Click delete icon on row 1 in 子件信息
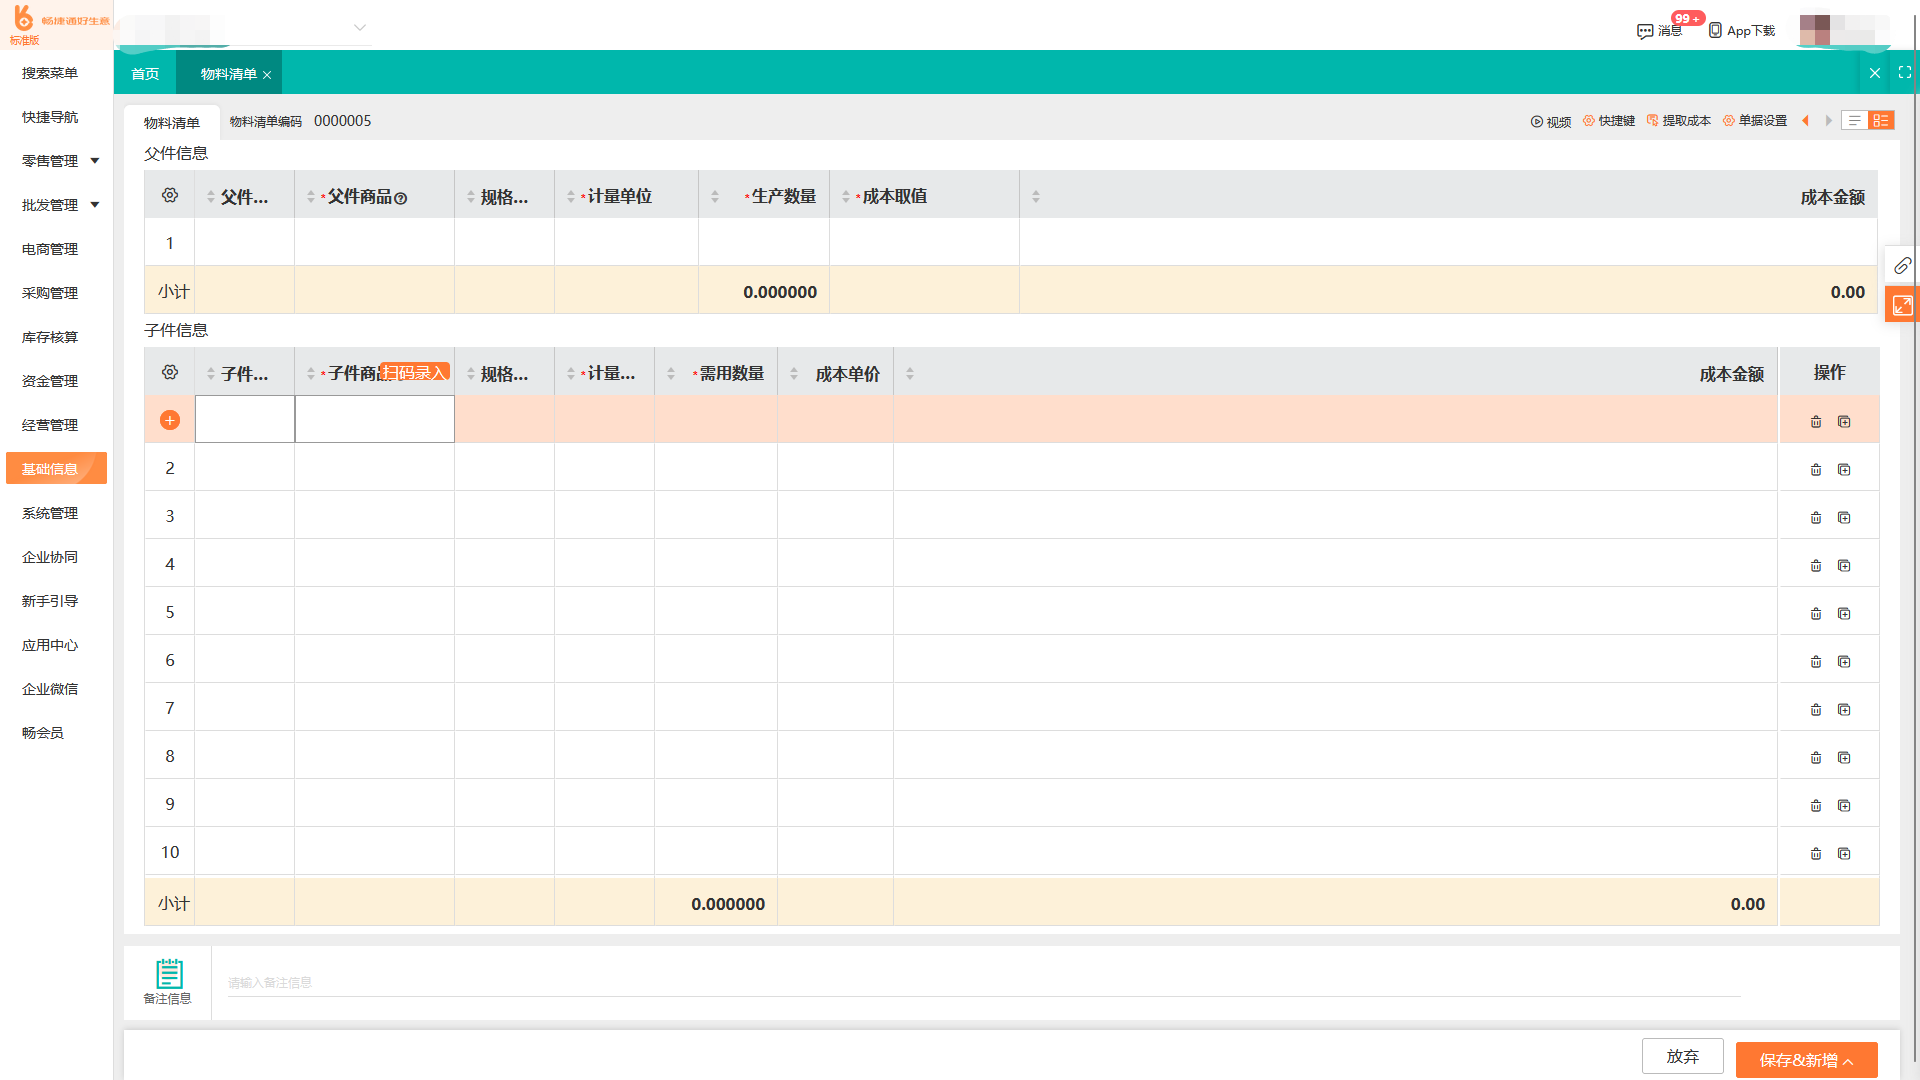The image size is (1920, 1080). (1816, 421)
